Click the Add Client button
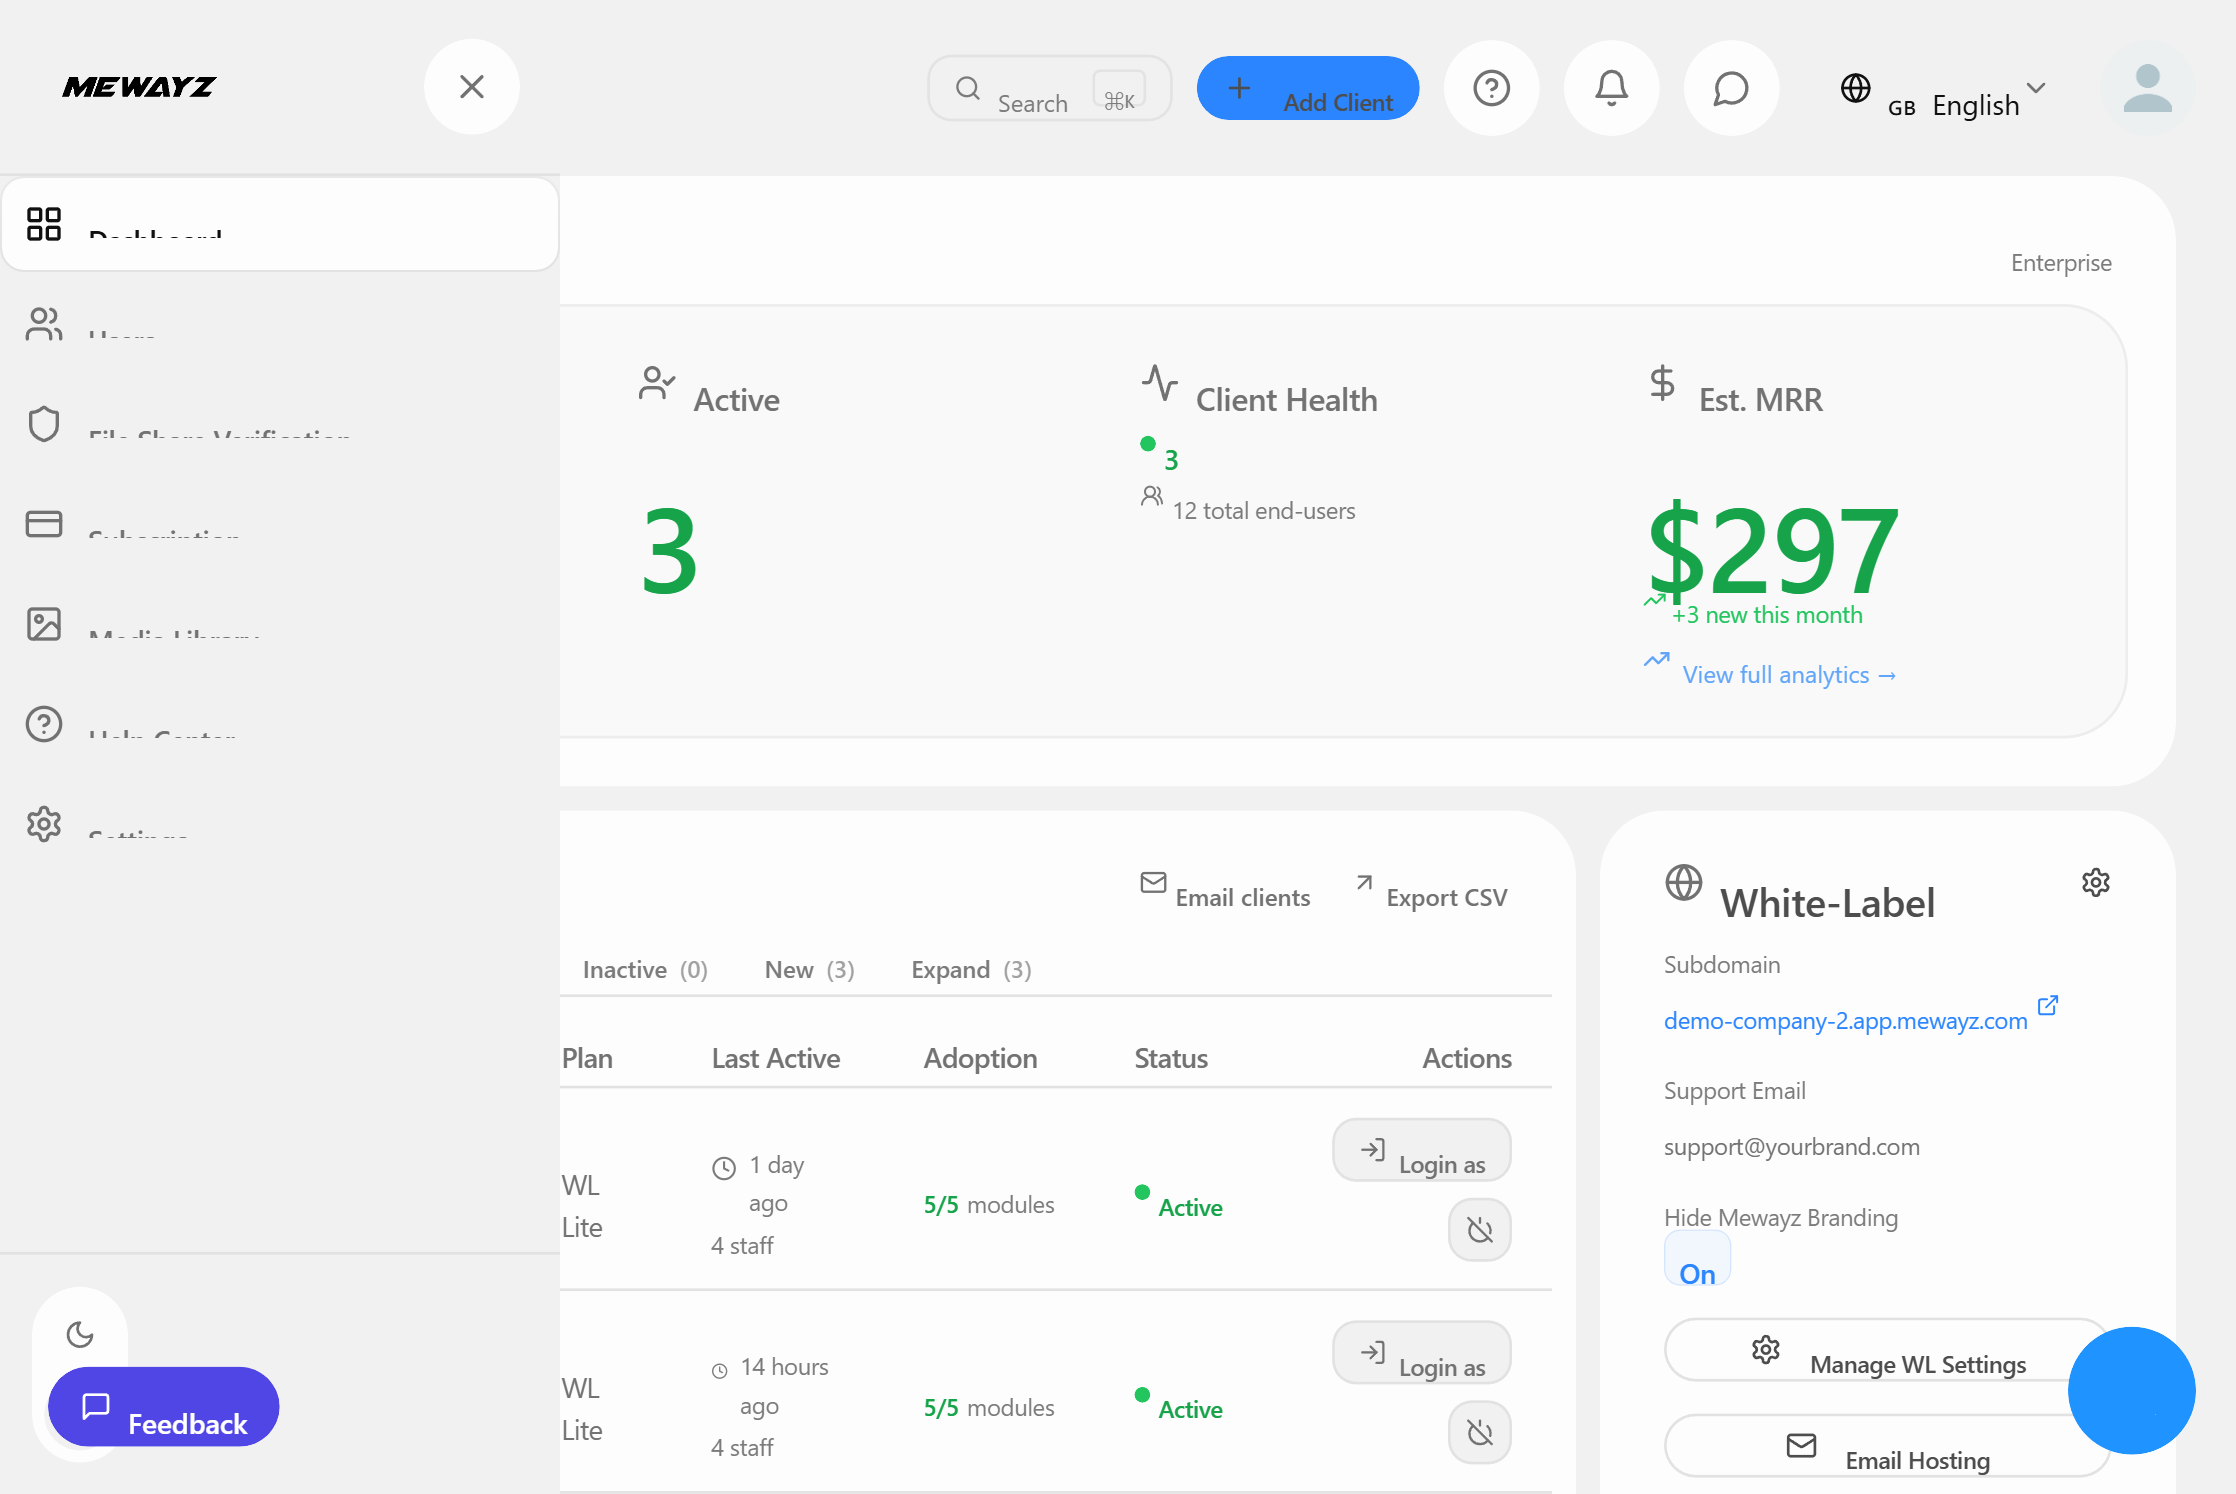Image resolution: width=2236 pixels, height=1494 pixels. coord(1307,88)
